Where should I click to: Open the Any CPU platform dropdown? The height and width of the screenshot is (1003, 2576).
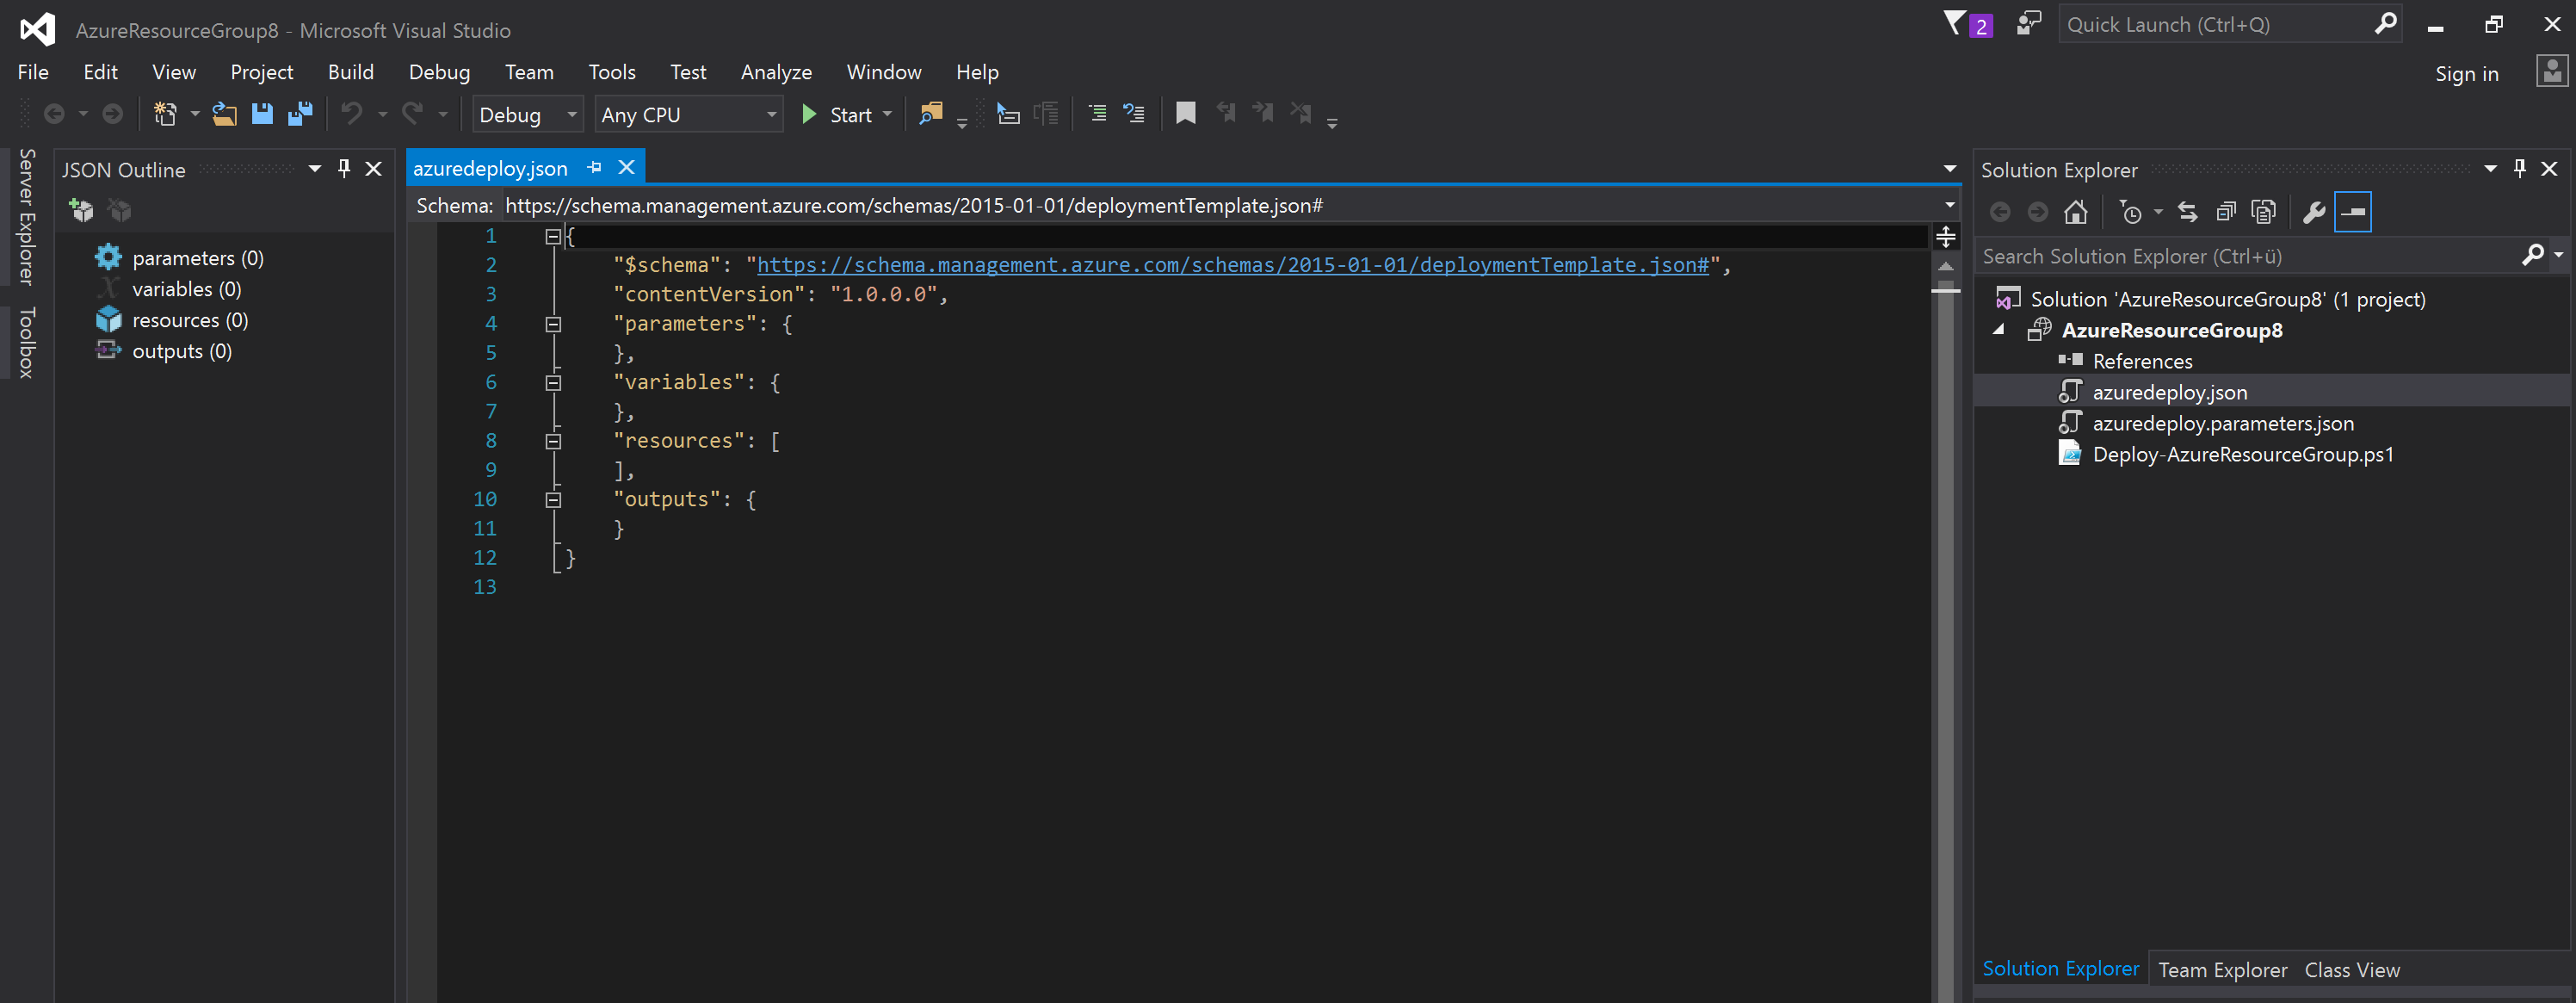click(689, 114)
